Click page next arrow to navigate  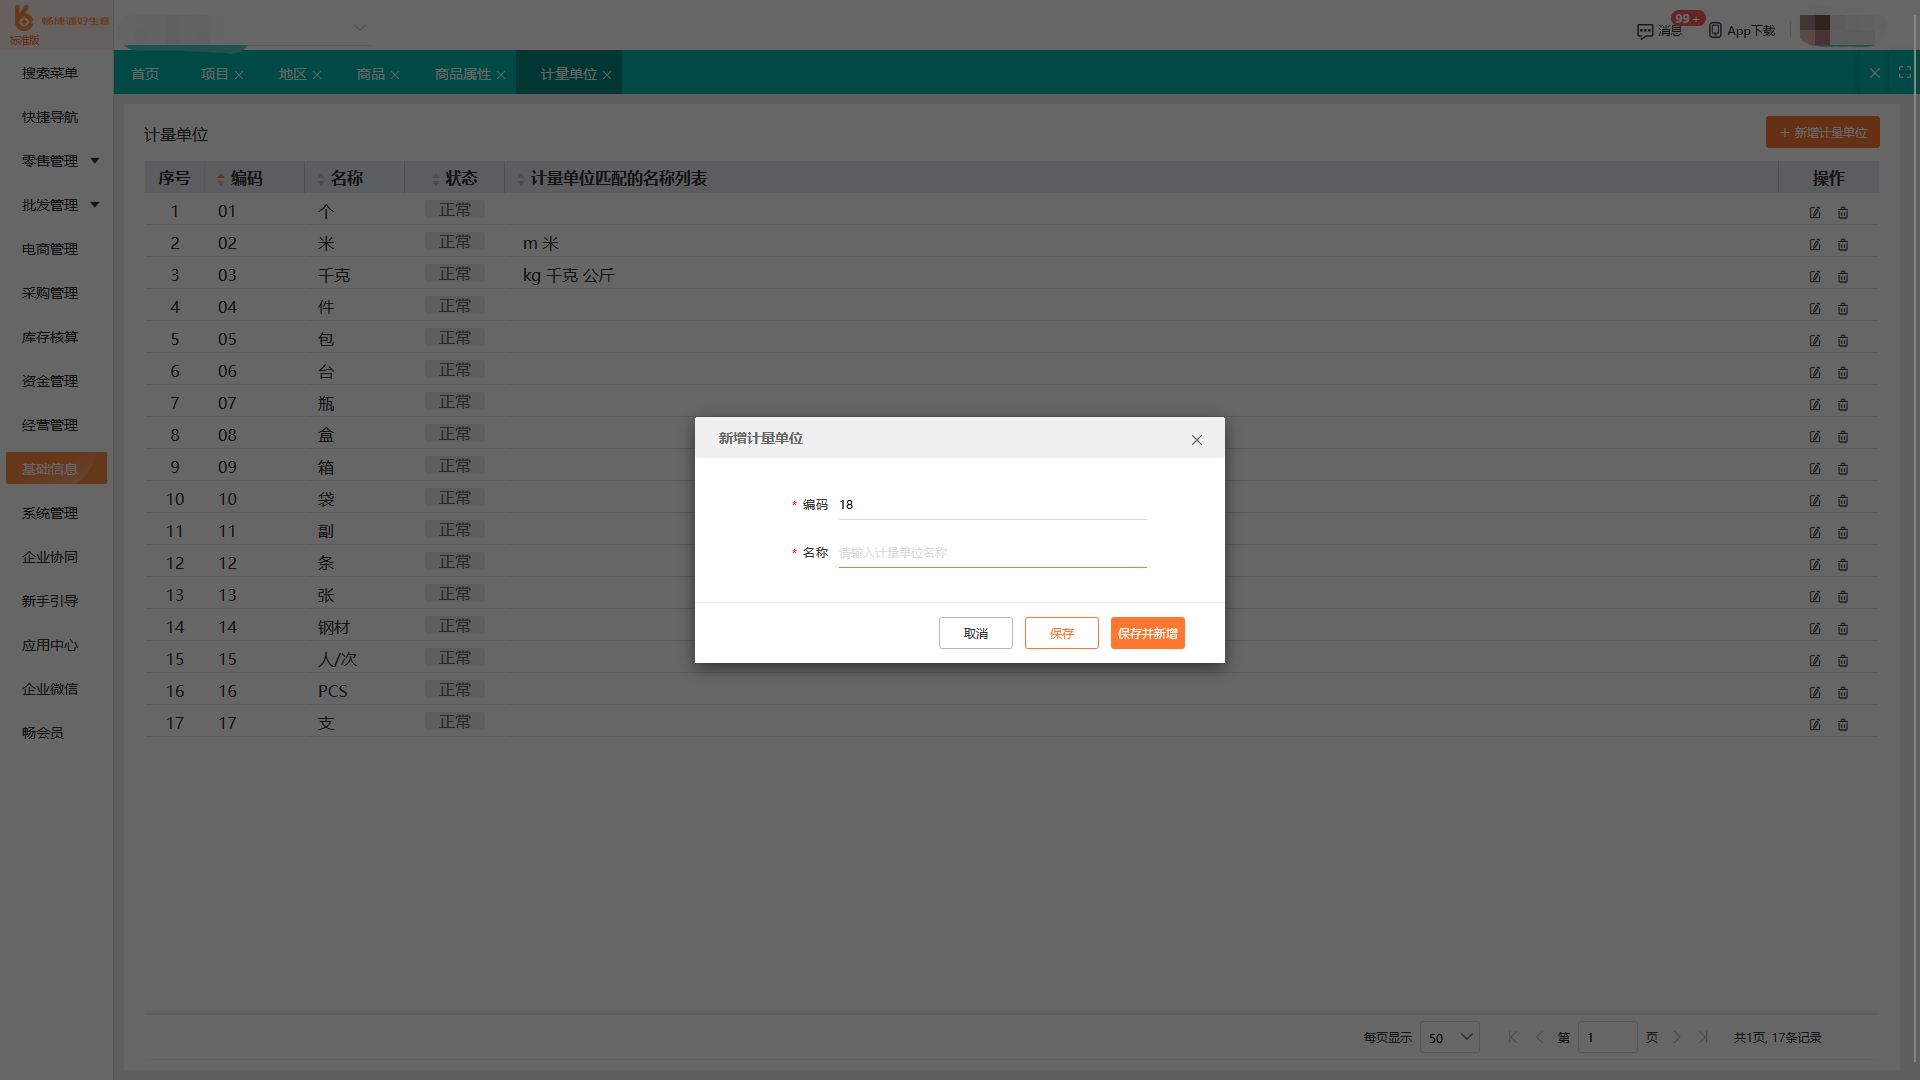[x=1677, y=1036]
